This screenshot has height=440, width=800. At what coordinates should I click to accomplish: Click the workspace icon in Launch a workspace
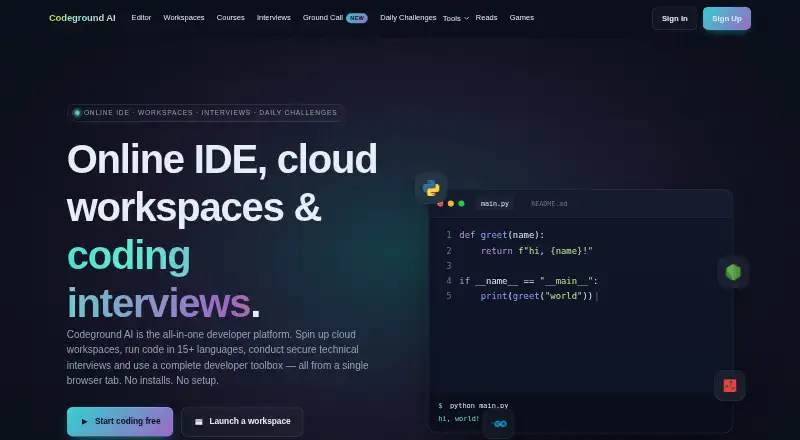pos(199,422)
